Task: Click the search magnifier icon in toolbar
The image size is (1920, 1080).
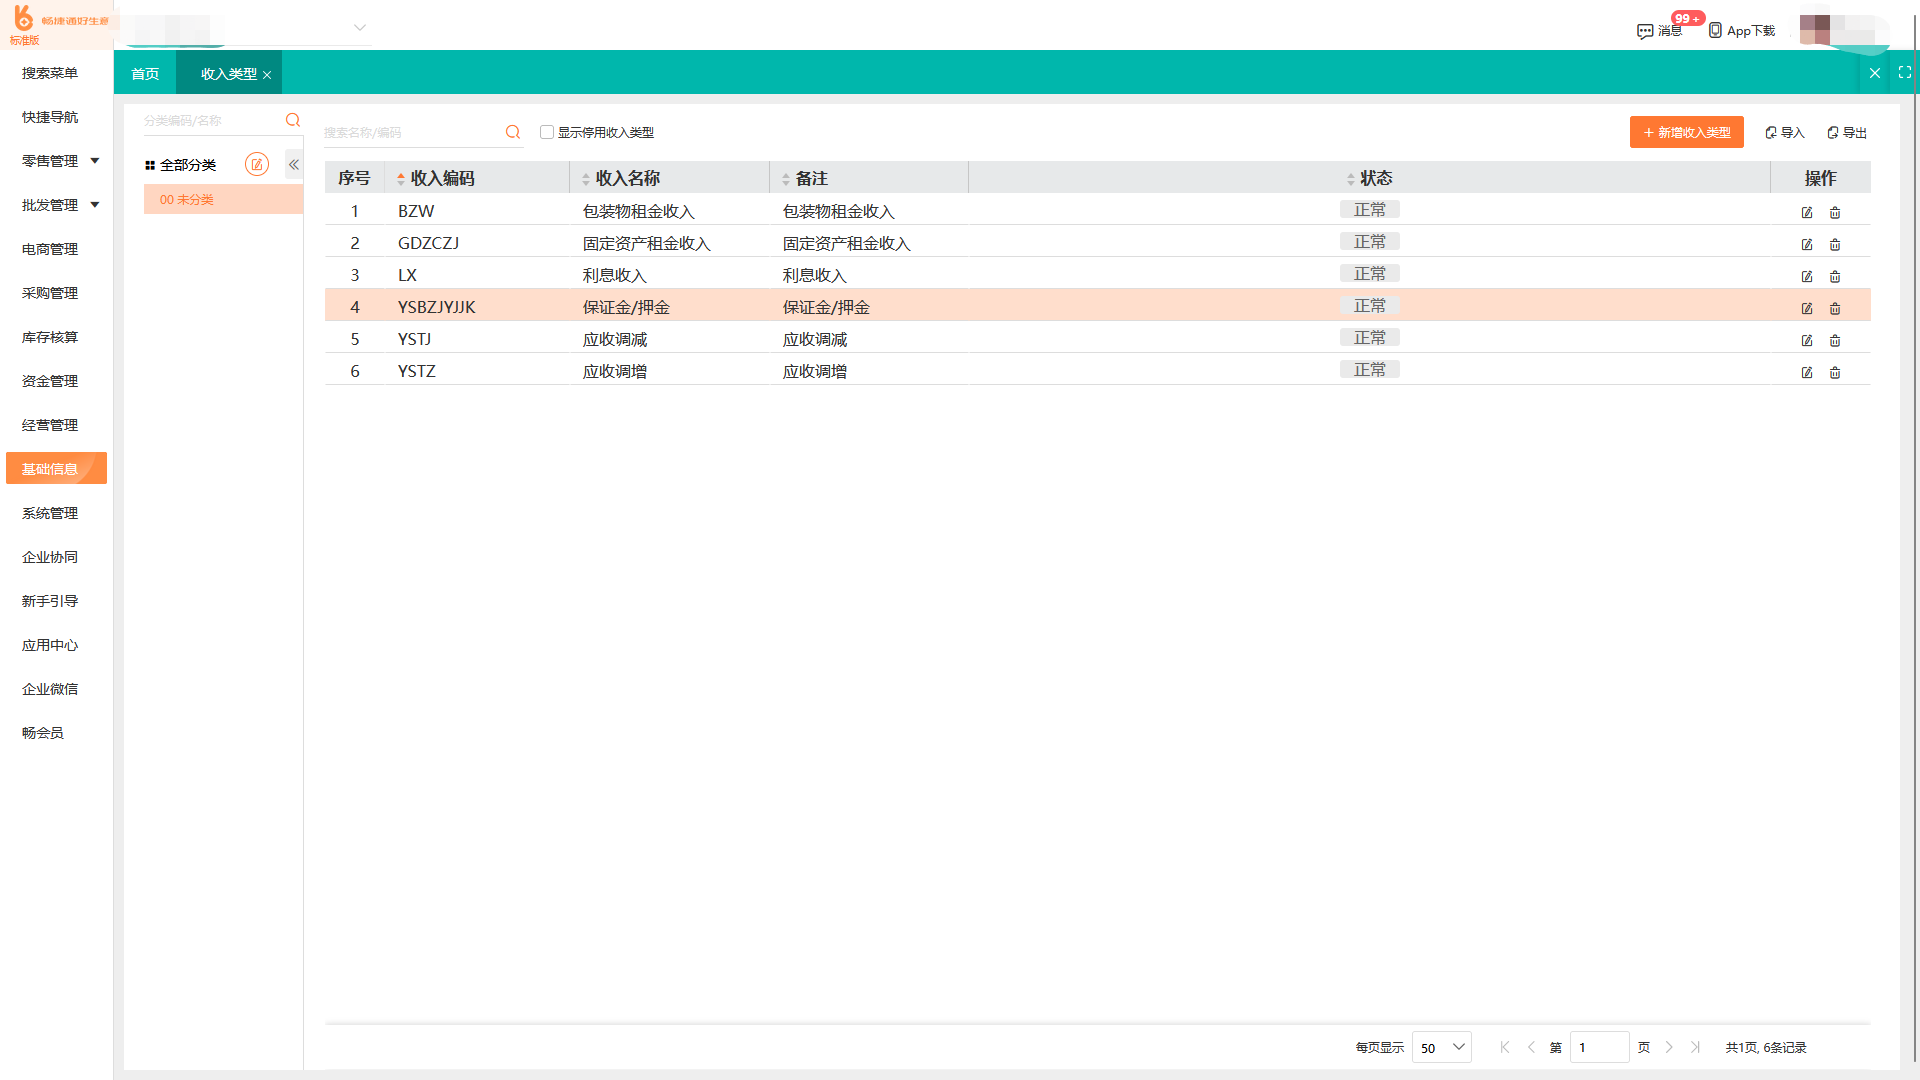Action: point(514,132)
